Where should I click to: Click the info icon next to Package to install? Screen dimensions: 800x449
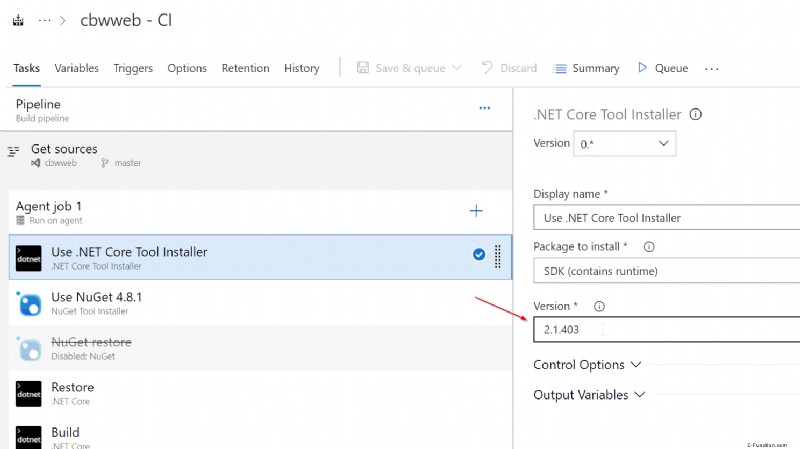point(649,246)
